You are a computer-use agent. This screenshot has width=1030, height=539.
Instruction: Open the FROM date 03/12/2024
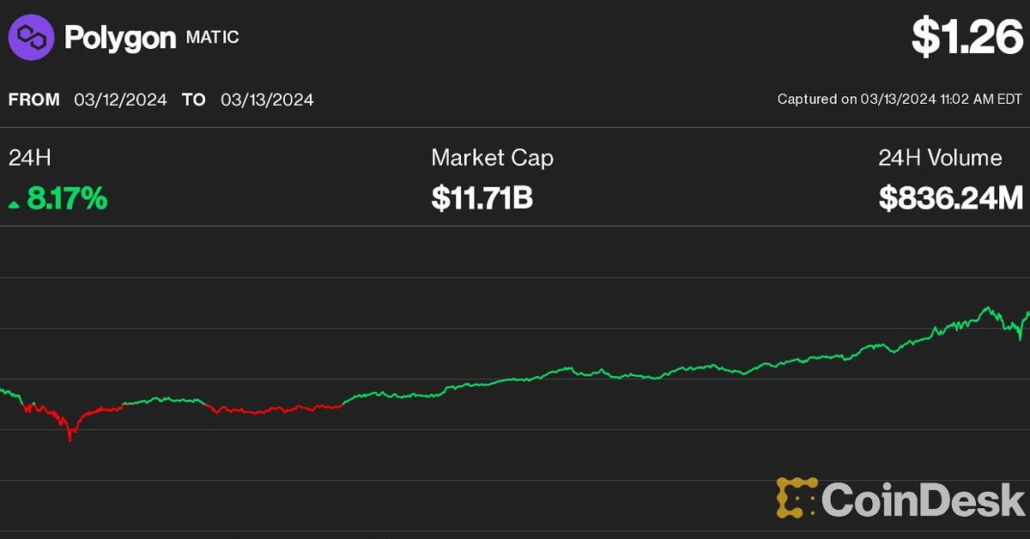click(x=120, y=99)
